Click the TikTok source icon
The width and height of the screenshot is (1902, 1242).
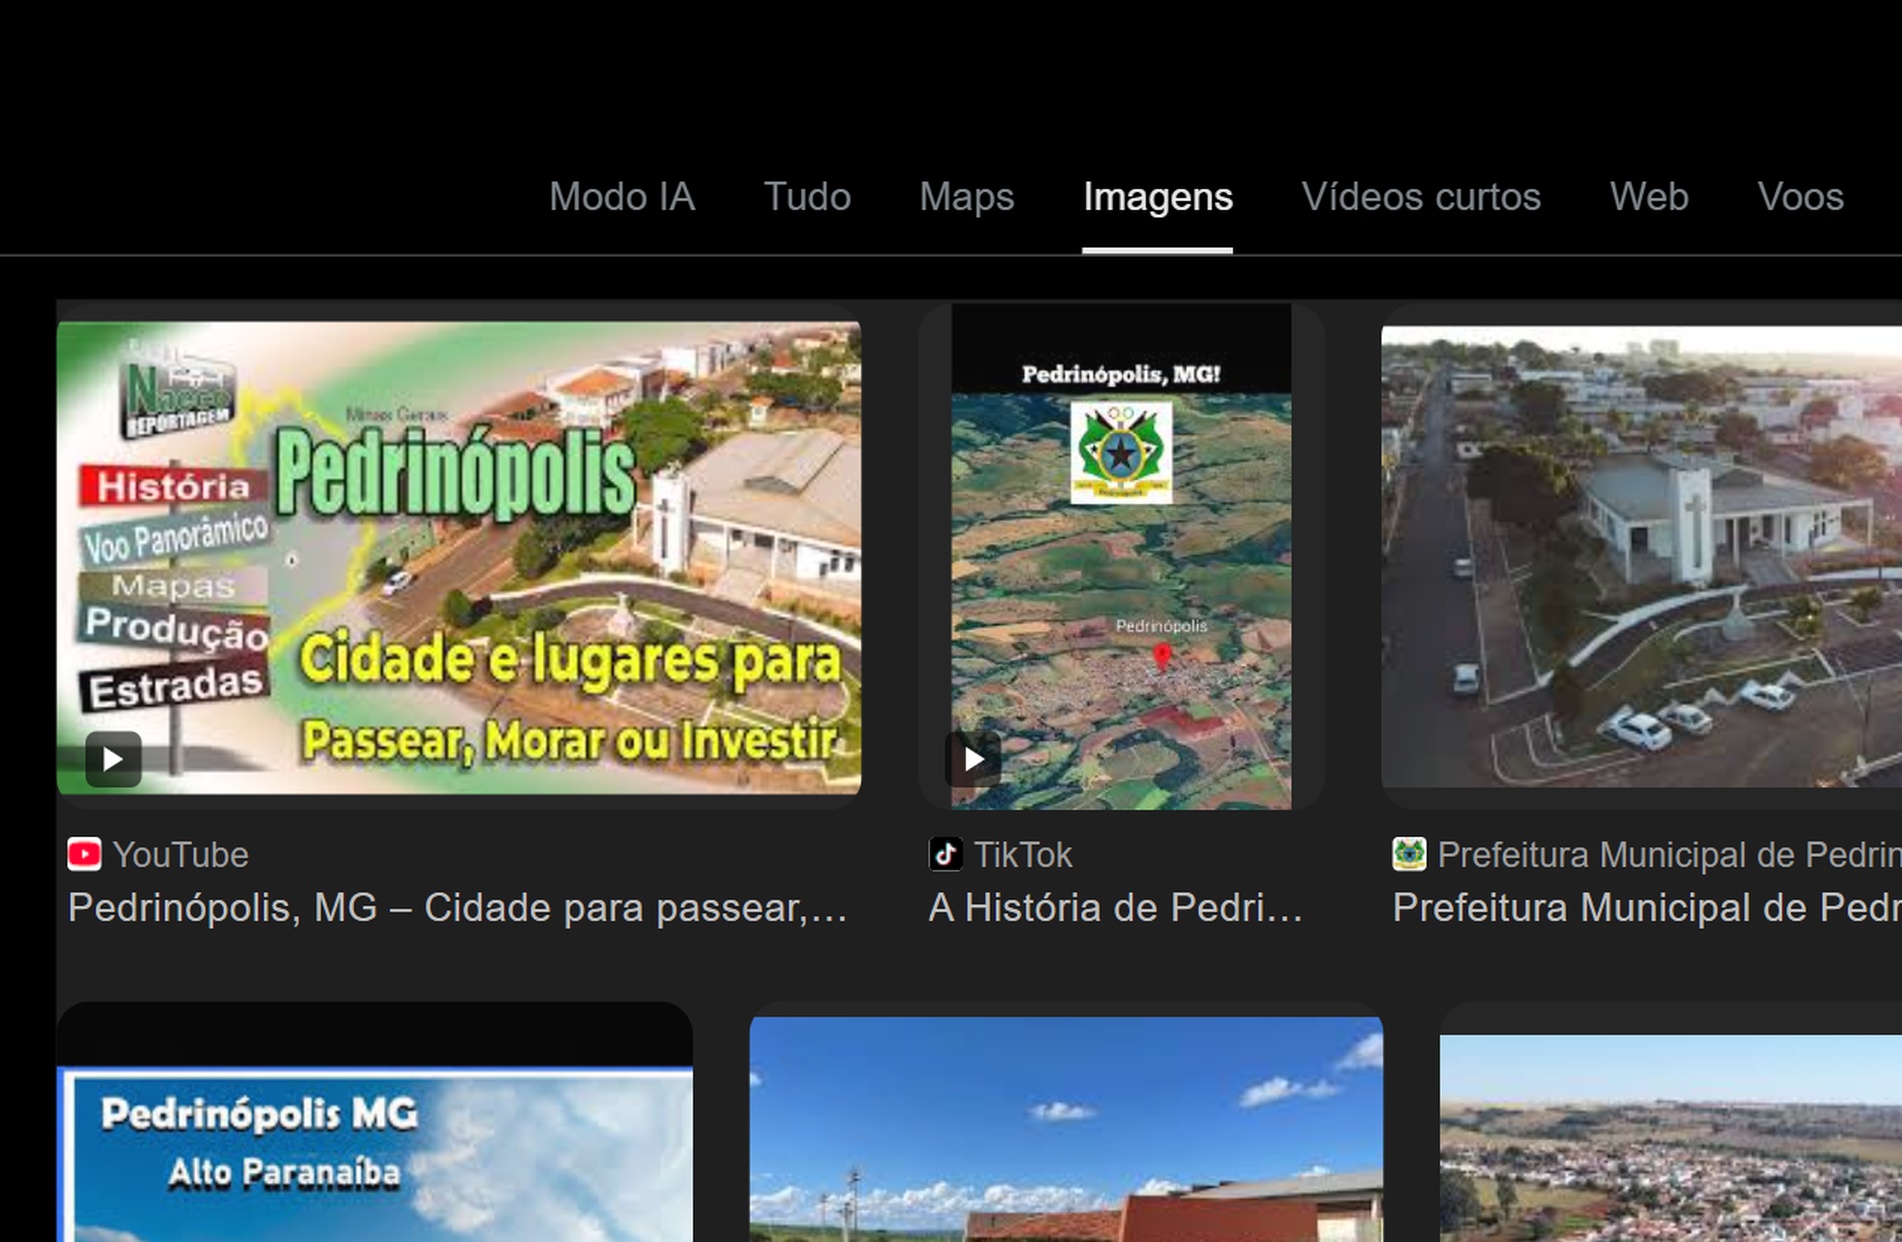945,855
